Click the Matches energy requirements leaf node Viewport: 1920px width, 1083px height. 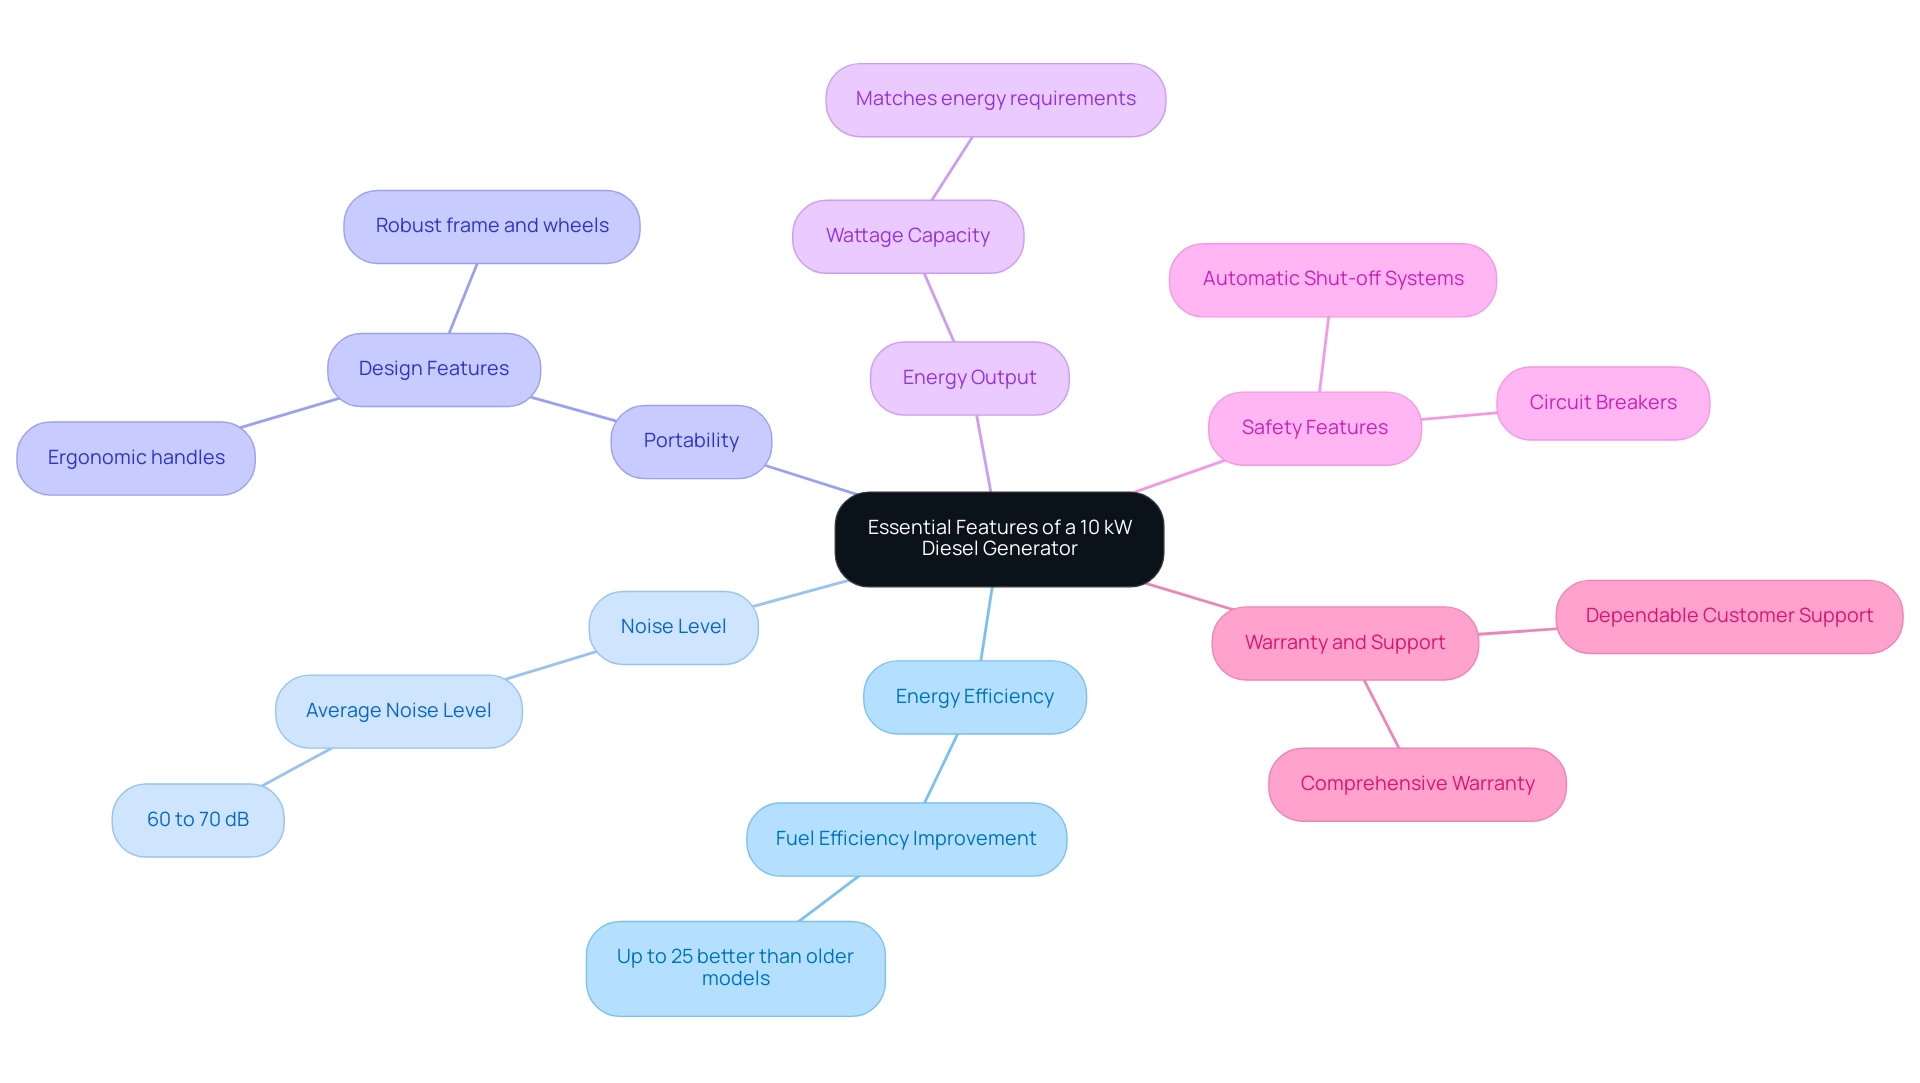[993, 98]
